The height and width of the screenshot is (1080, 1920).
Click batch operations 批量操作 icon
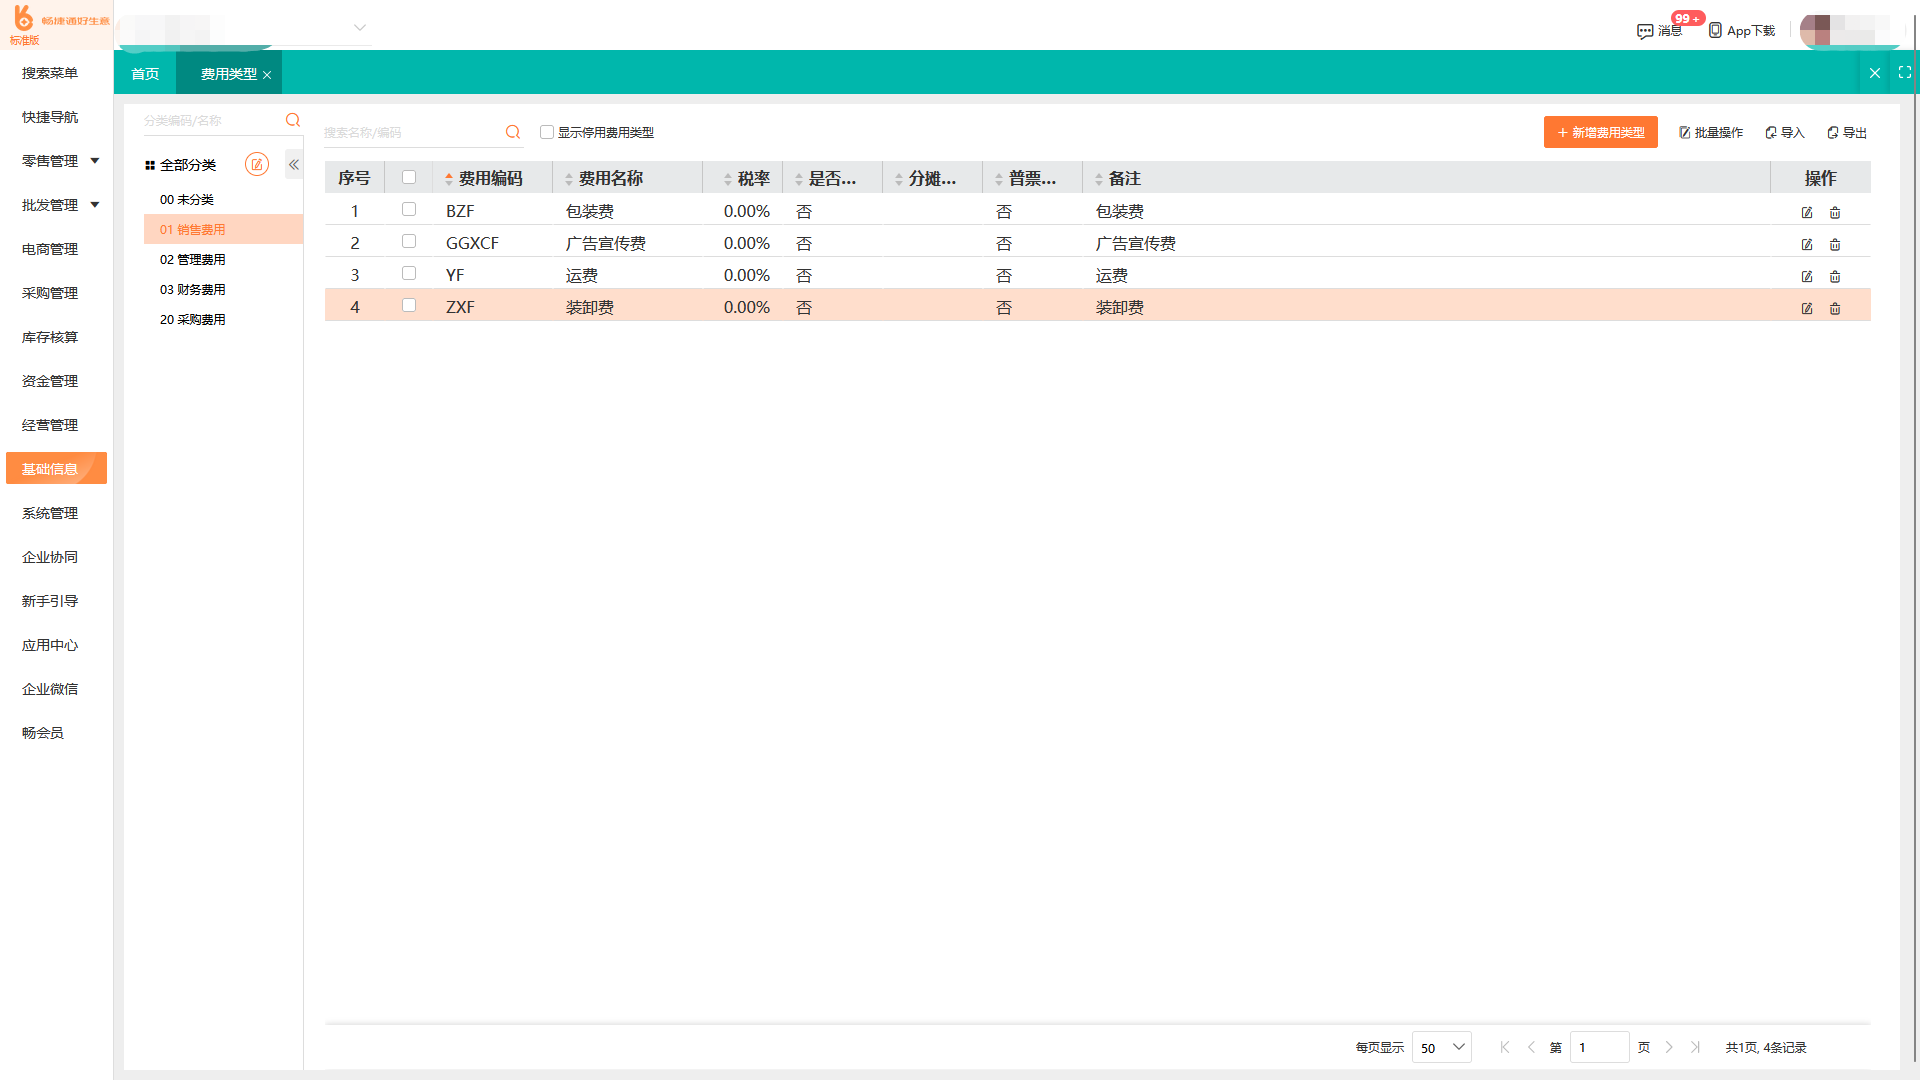1709,131
